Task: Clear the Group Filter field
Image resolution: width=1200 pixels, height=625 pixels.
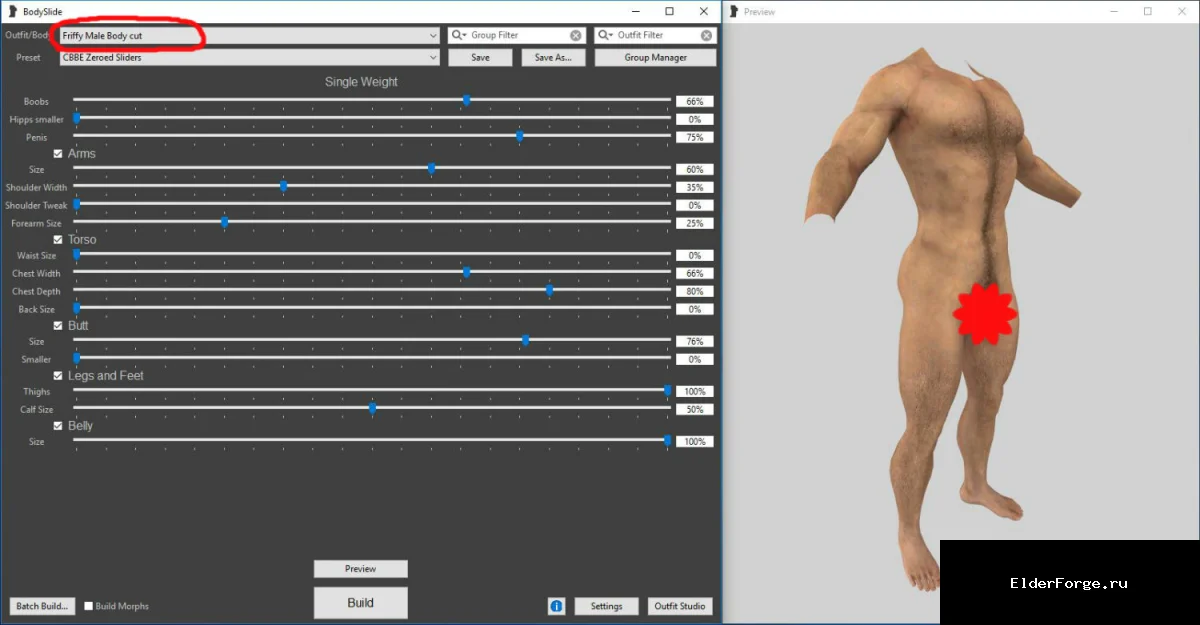Action: (x=576, y=35)
